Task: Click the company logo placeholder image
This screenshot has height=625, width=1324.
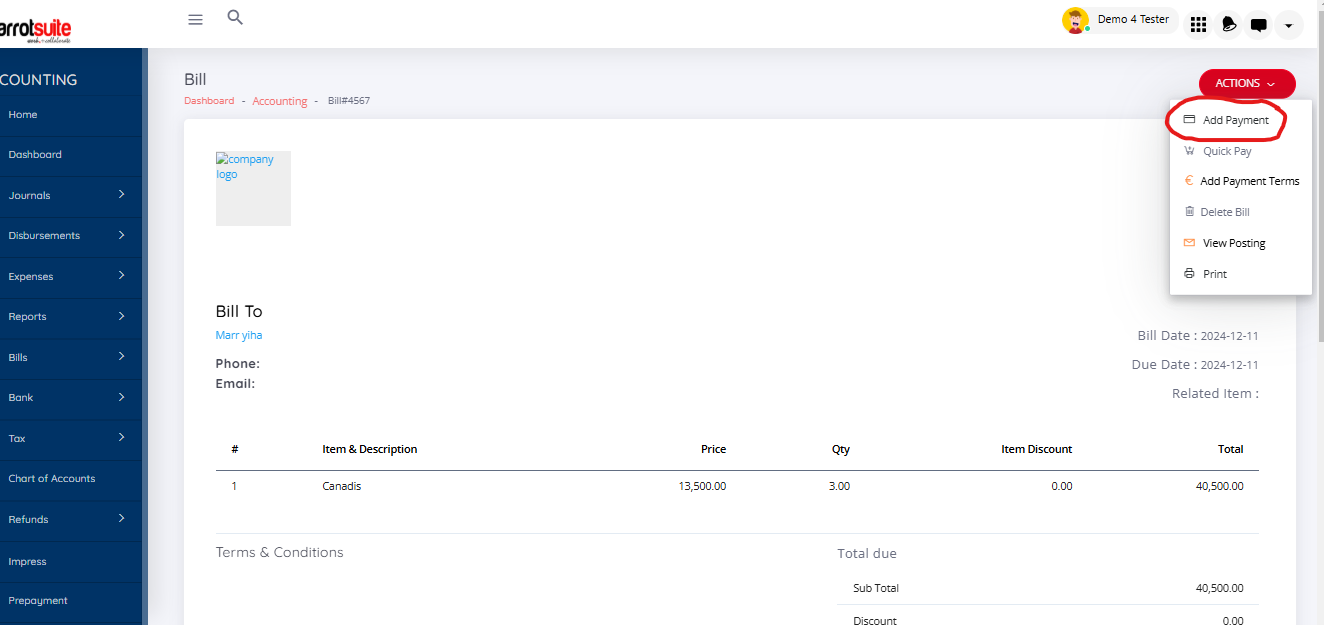Action: (253, 188)
